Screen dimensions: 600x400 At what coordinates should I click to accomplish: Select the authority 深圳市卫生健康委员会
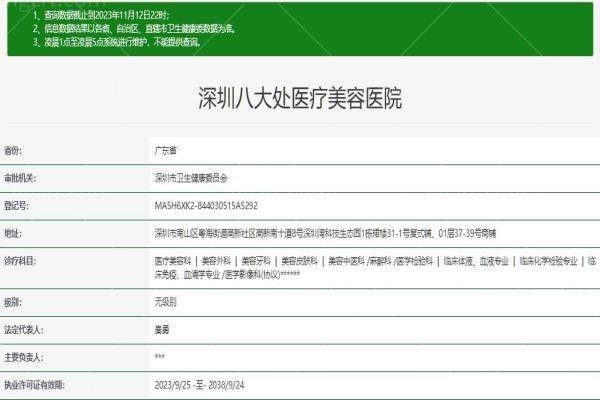[x=191, y=177]
